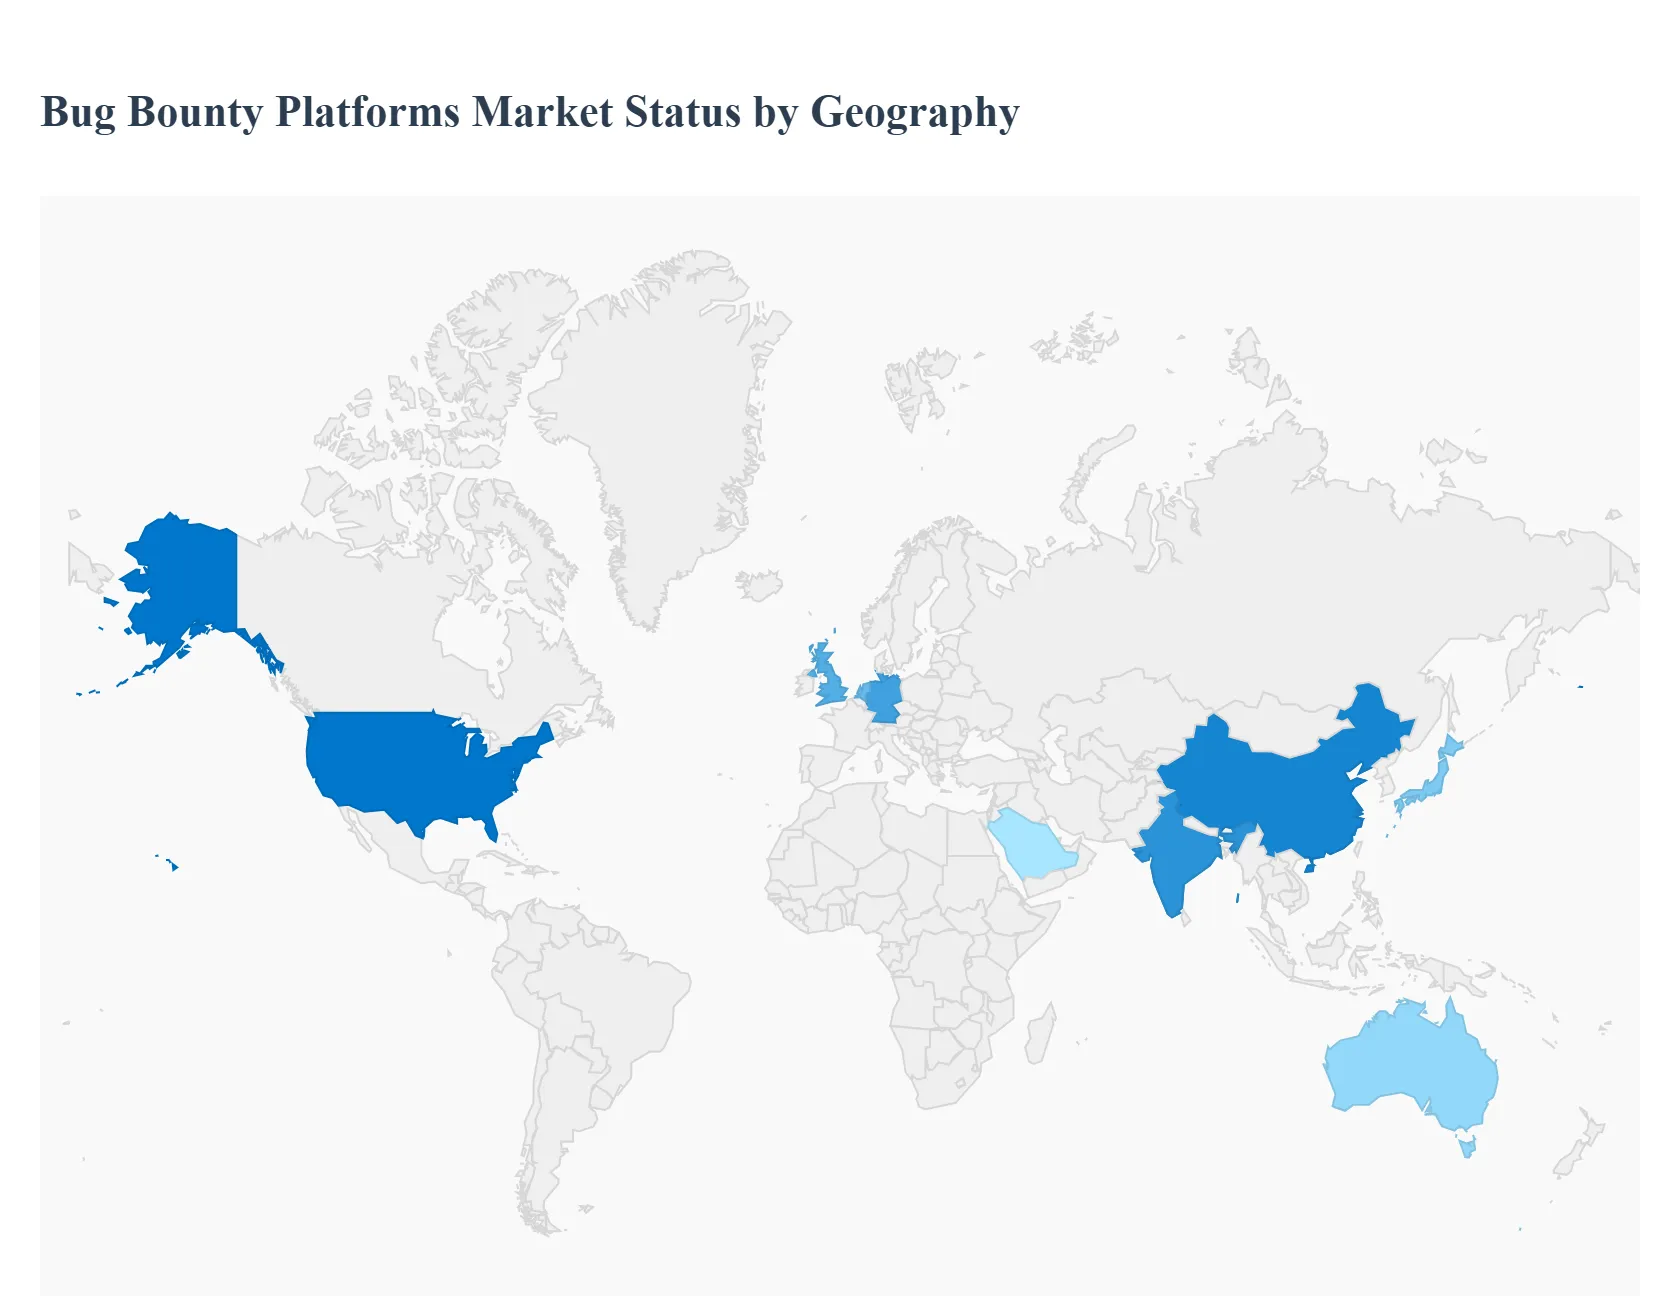Select the United Kingdom on the map

(825, 670)
